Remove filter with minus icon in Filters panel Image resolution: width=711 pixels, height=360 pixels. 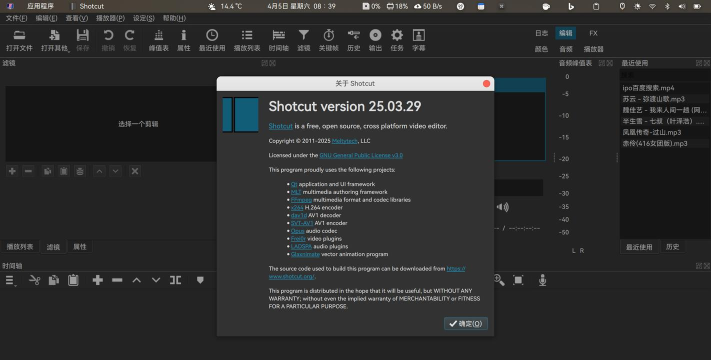click(29, 171)
